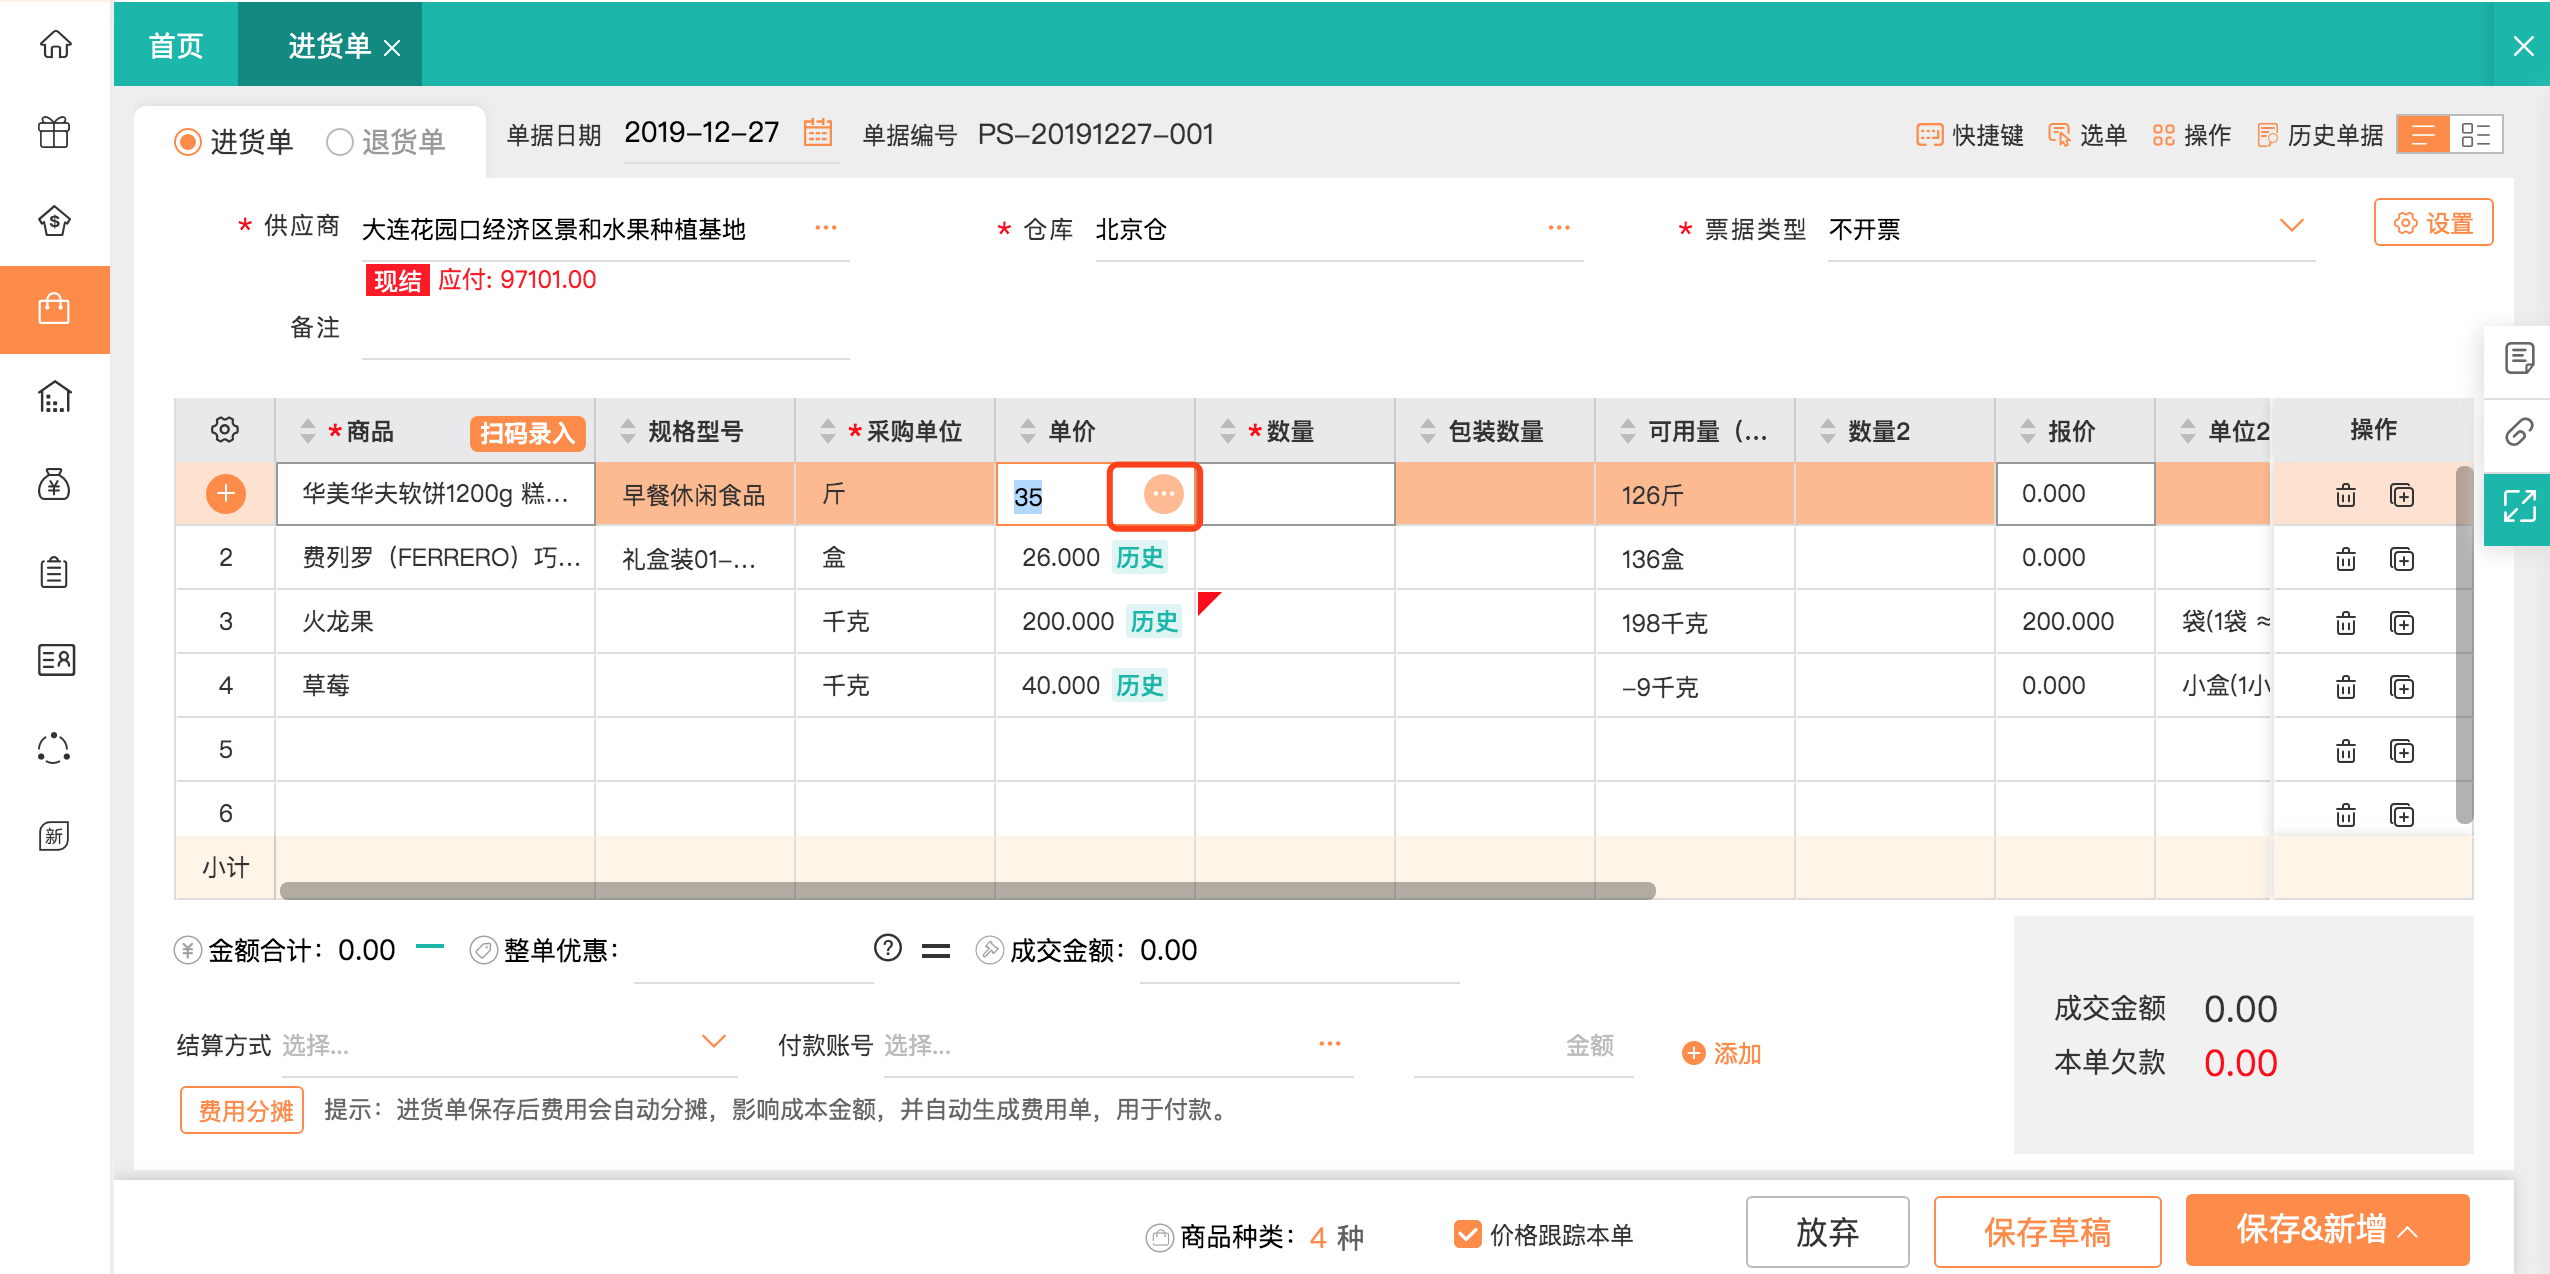2550x1274 pixels.
Task: Click the operations icon in toolbar
Action: click(x=2195, y=135)
